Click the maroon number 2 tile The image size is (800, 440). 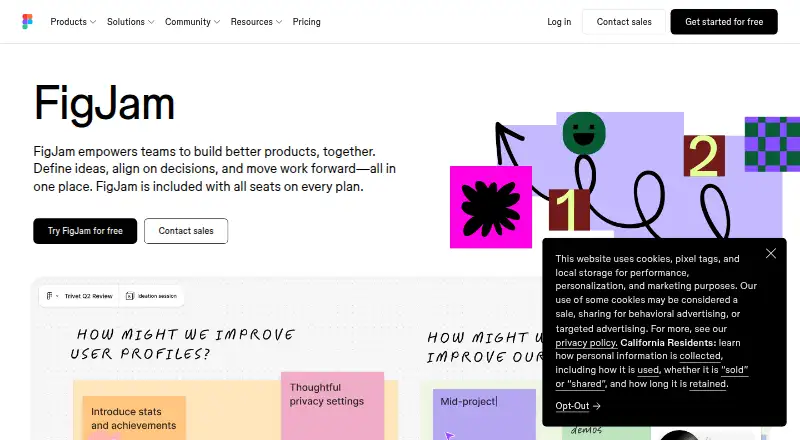(704, 156)
